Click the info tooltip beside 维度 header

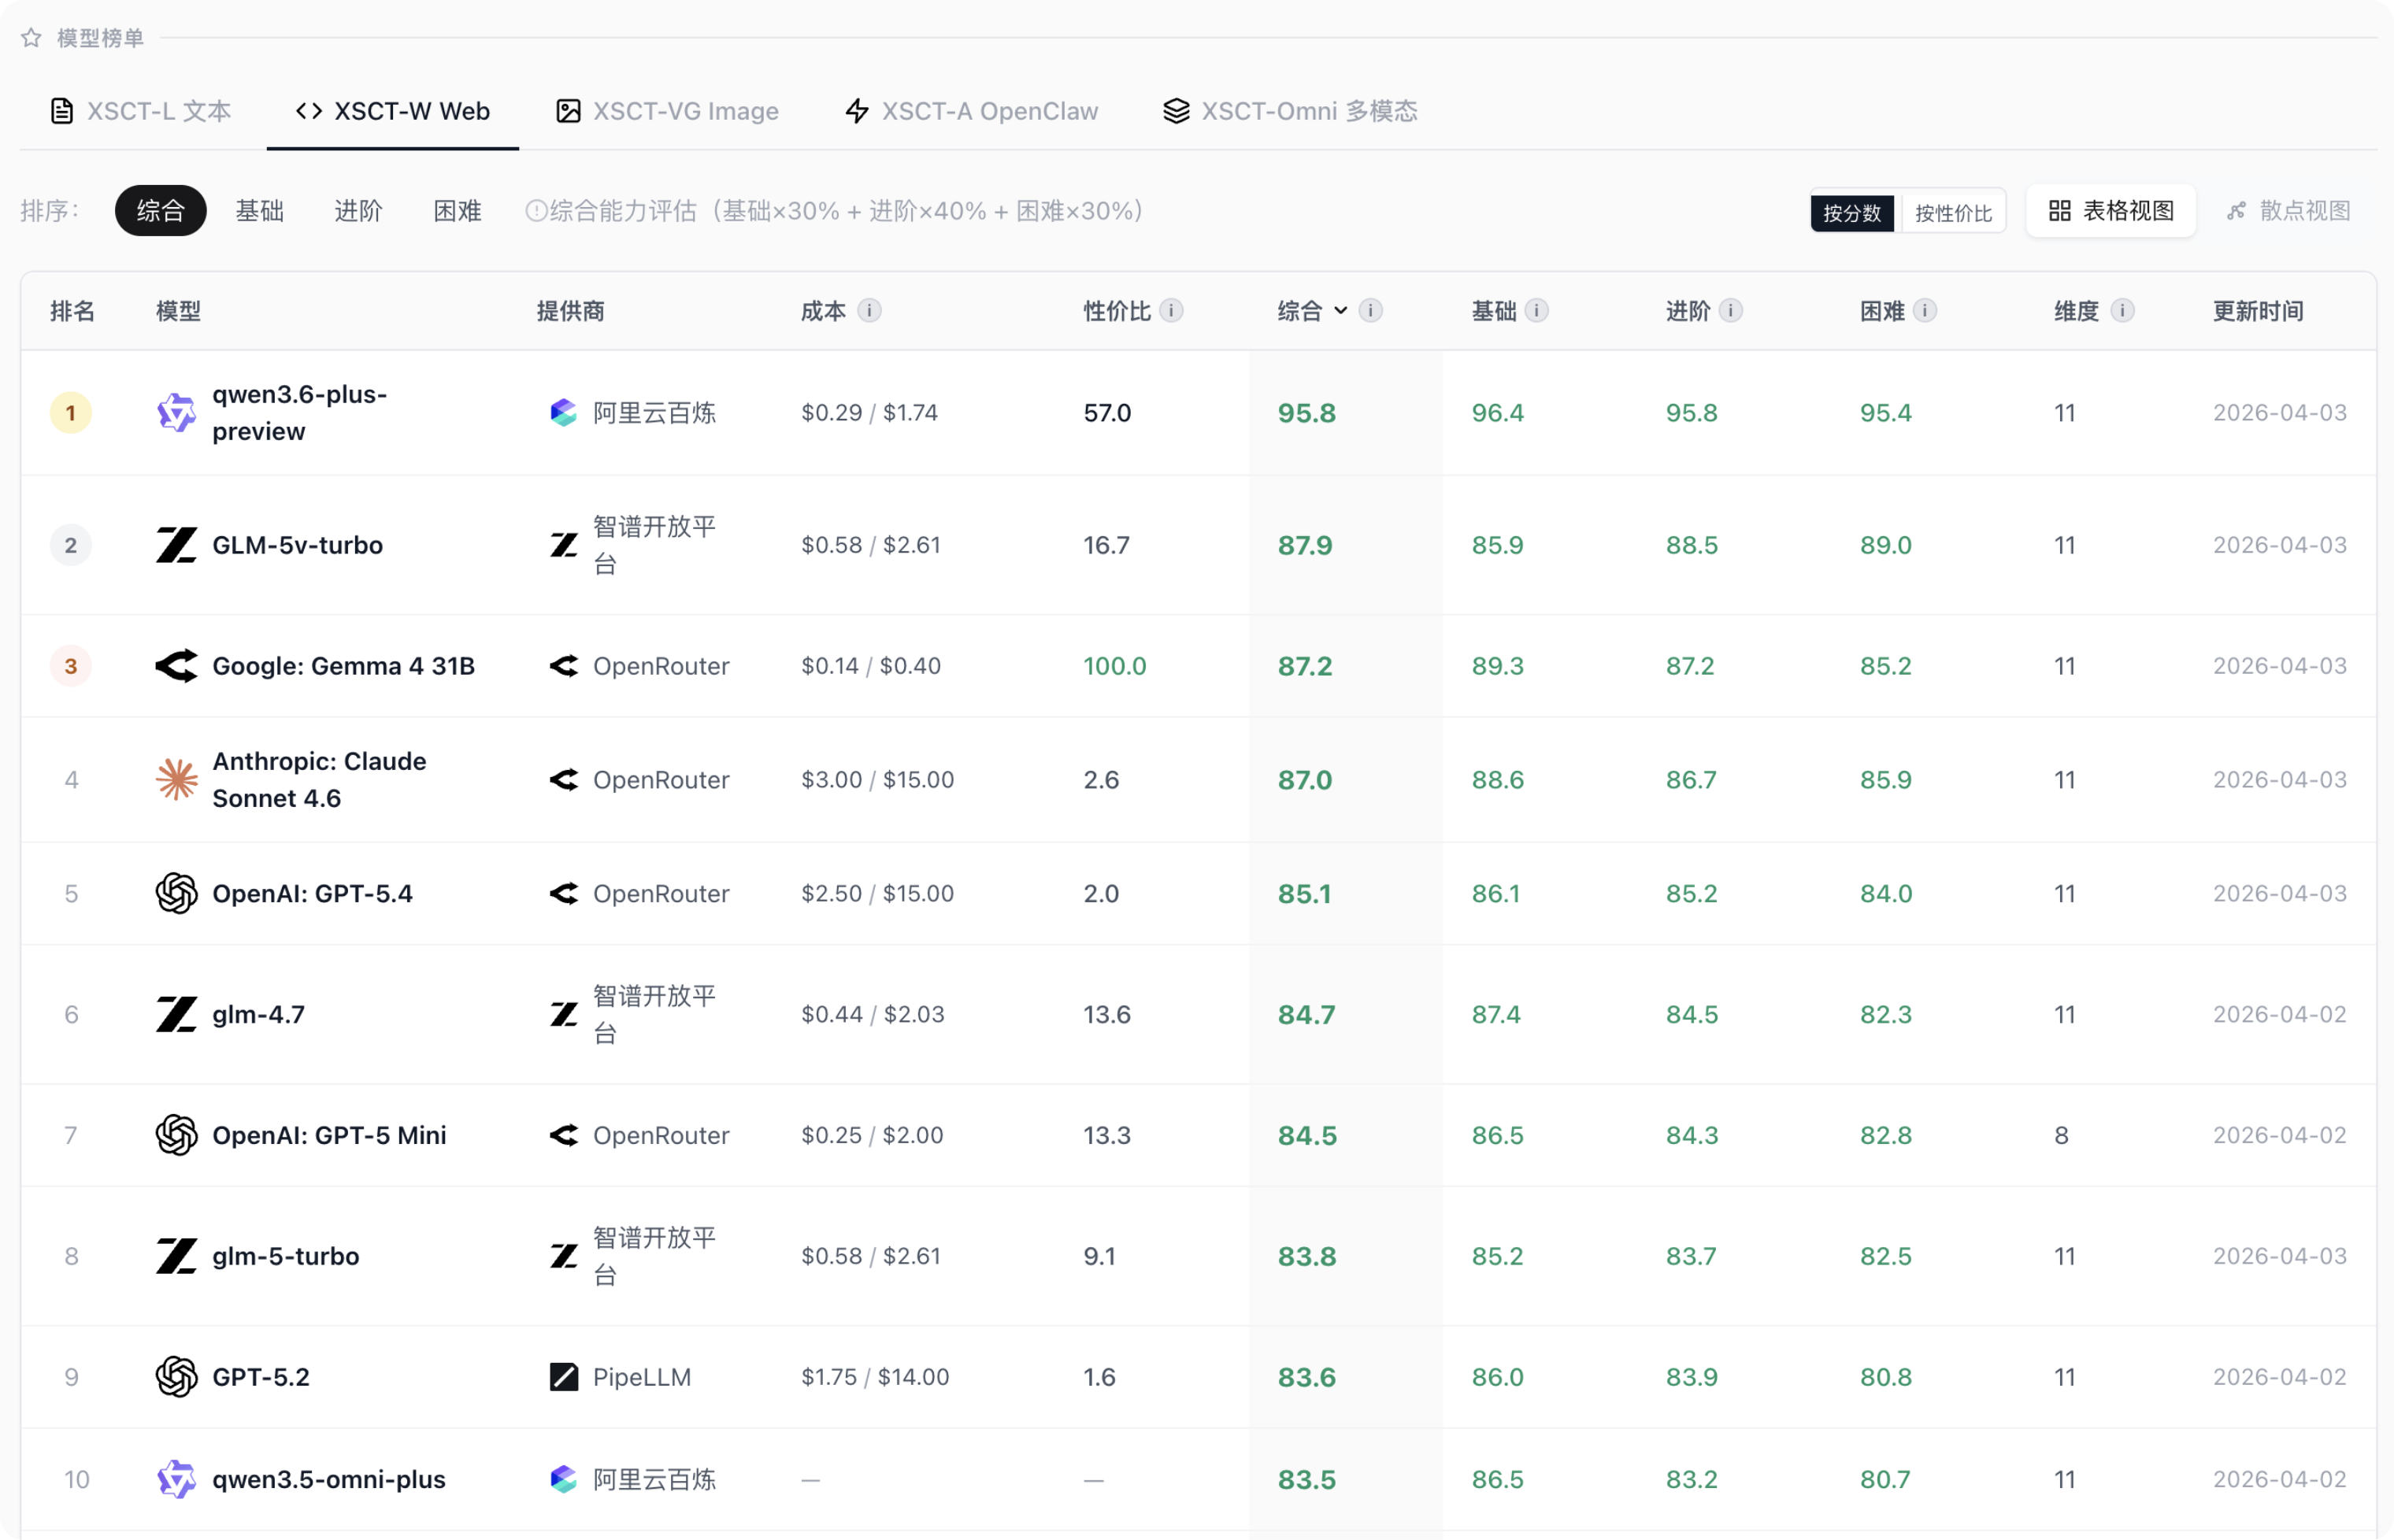[x=2124, y=311]
